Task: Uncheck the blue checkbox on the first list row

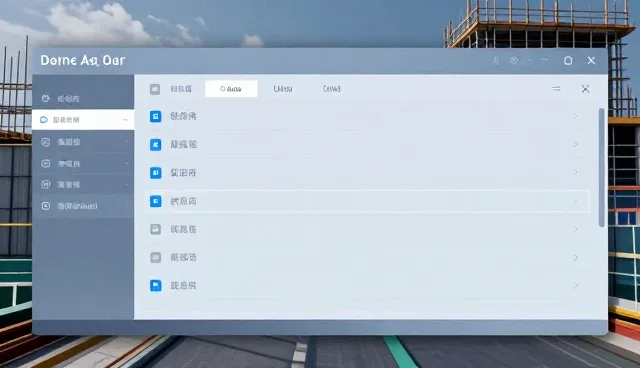Action: click(156, 116)
